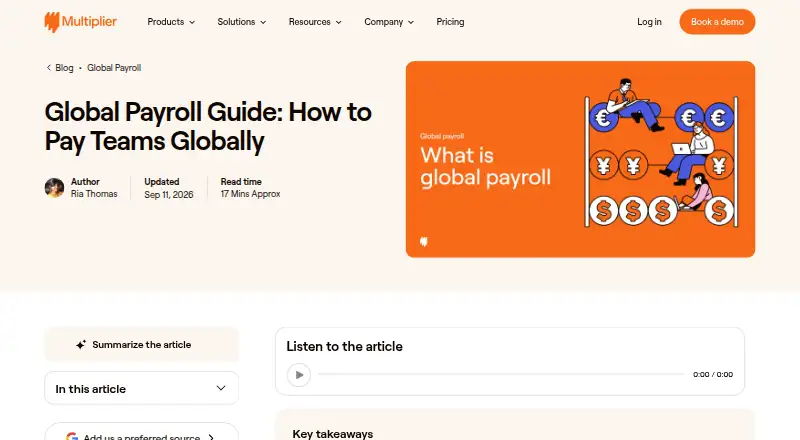Click the Global Payroll Guide headline
800x440 pixels.
(208, 127)
